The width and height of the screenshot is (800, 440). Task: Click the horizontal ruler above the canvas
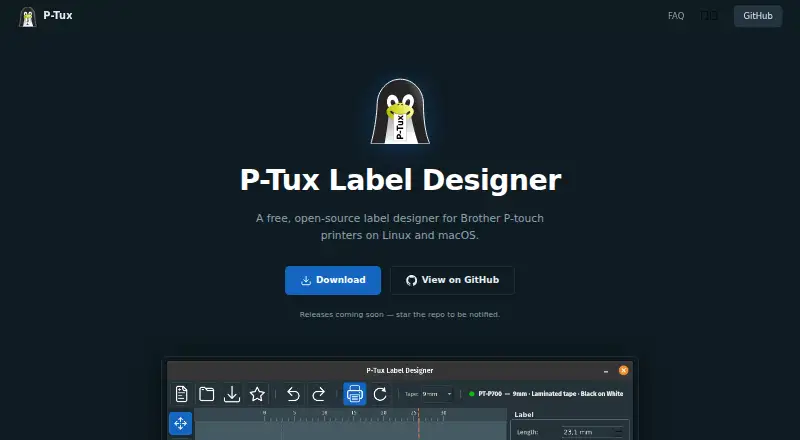351,415
